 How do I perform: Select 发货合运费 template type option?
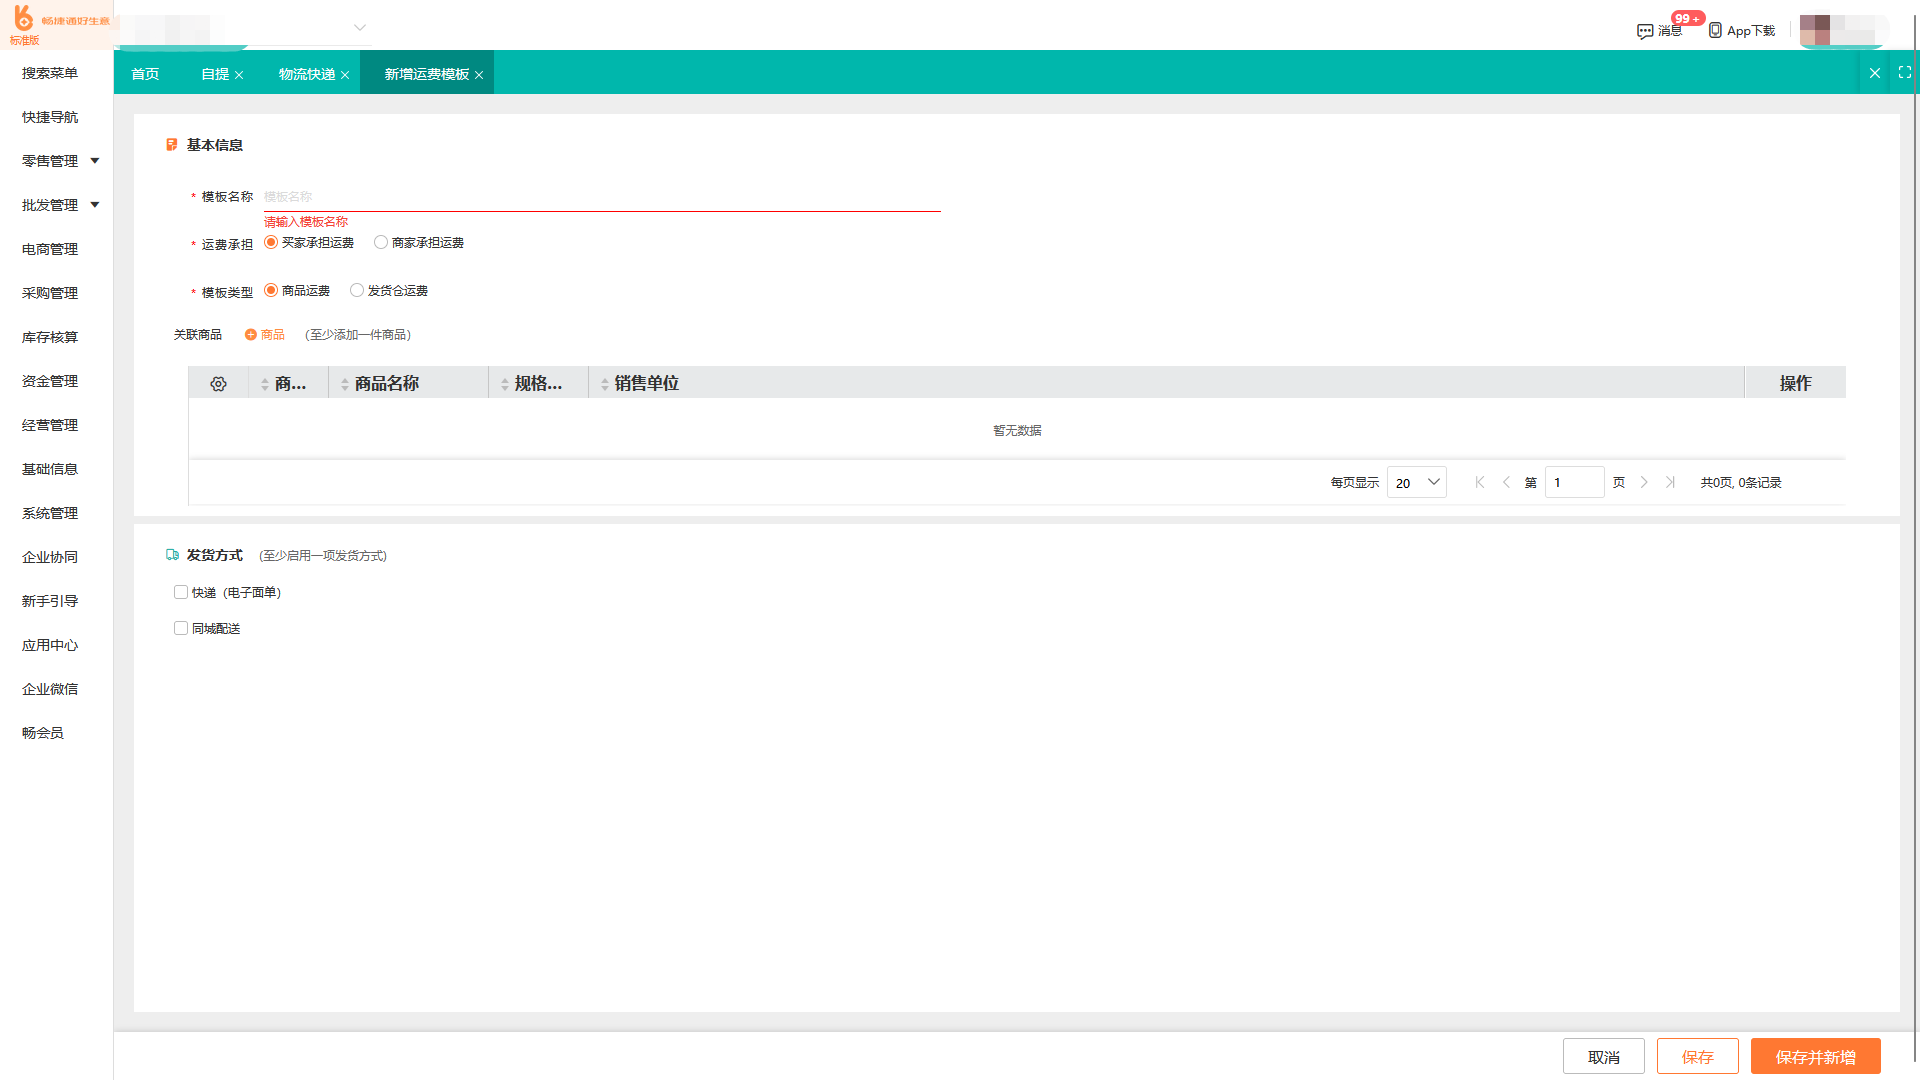coord(356,290)
